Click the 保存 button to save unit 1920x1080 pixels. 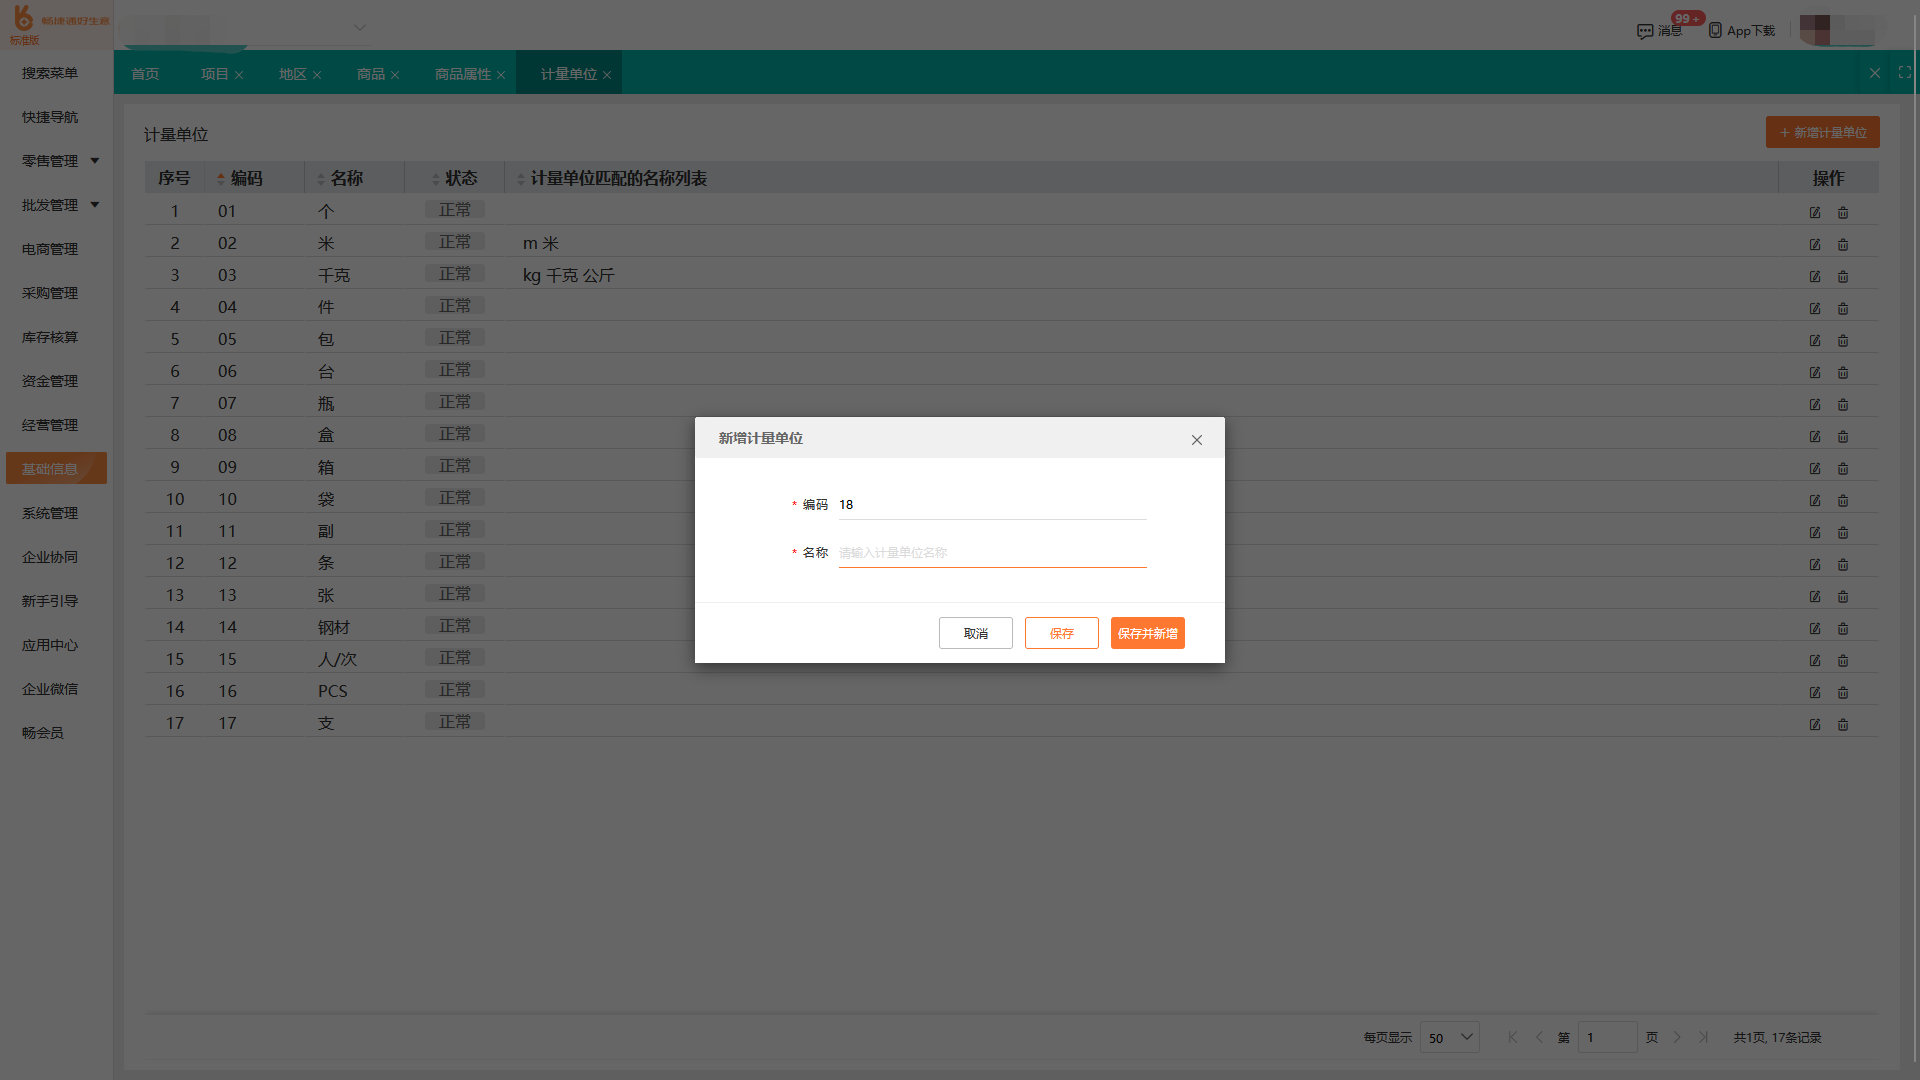(1062, 633)
